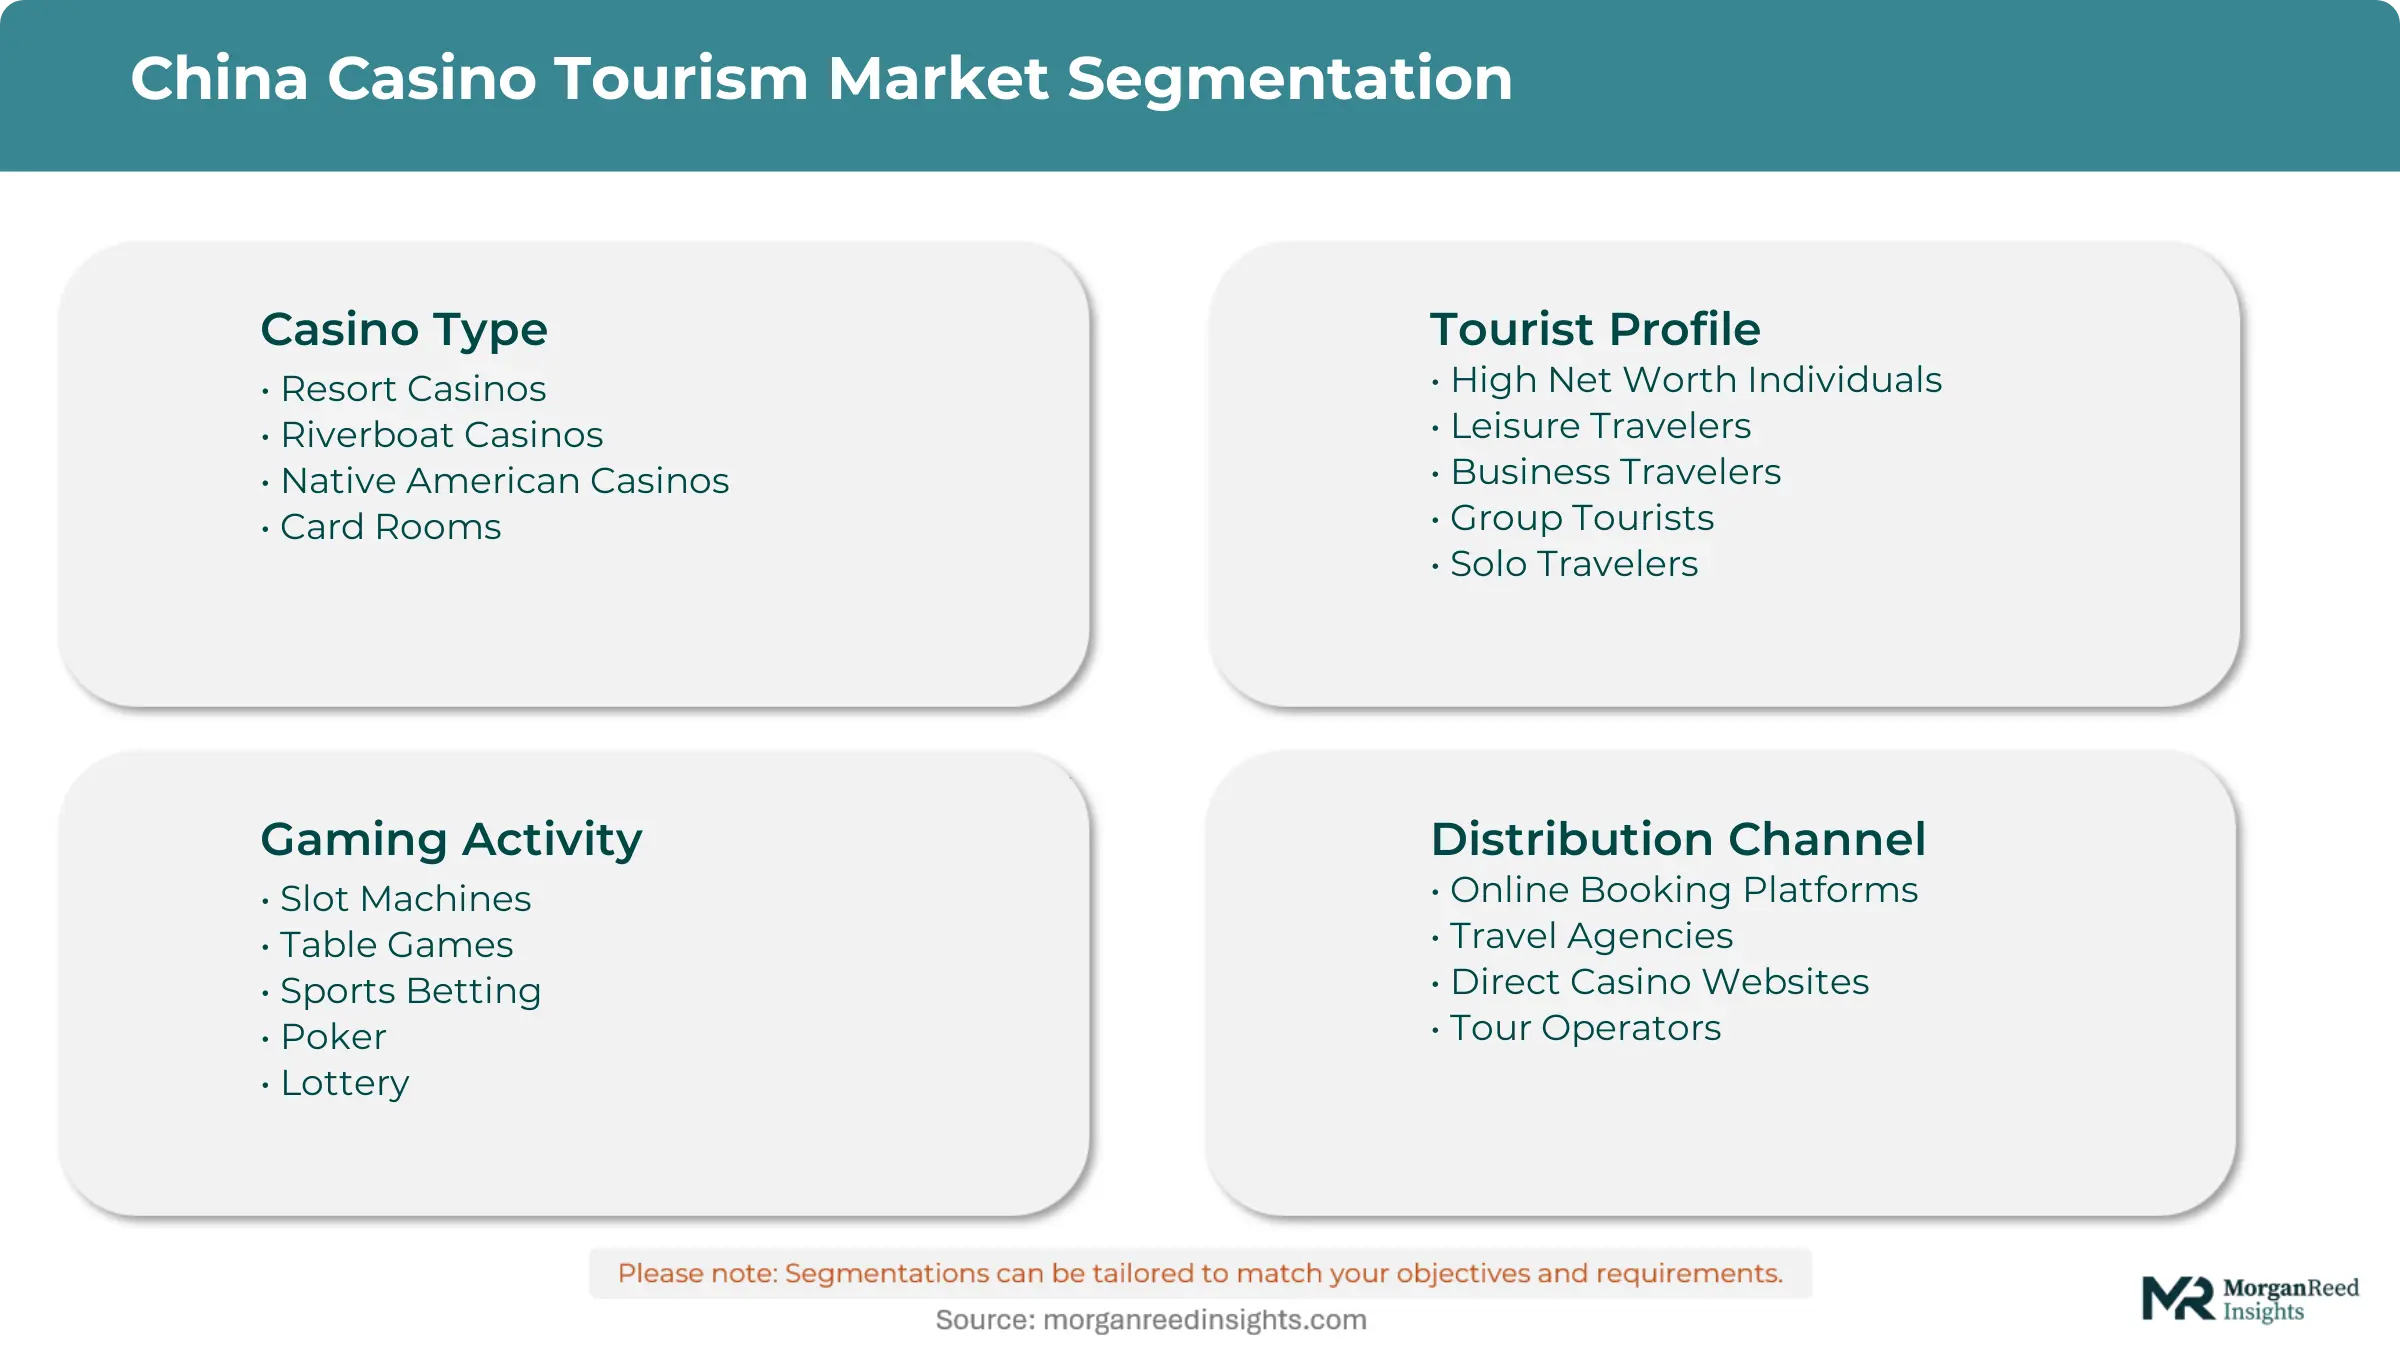Select the Casino Type section heading
Viewport: 2400px width, 1350px height.
[x=404, y=329]
